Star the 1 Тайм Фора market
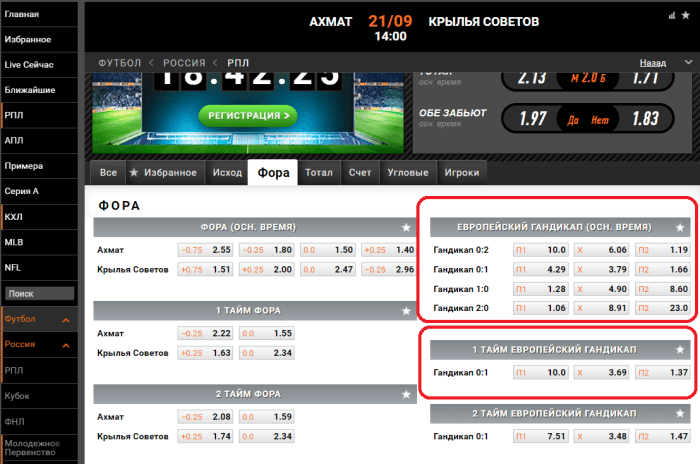Viewport: 700px width, 464px height. point(404,311)
